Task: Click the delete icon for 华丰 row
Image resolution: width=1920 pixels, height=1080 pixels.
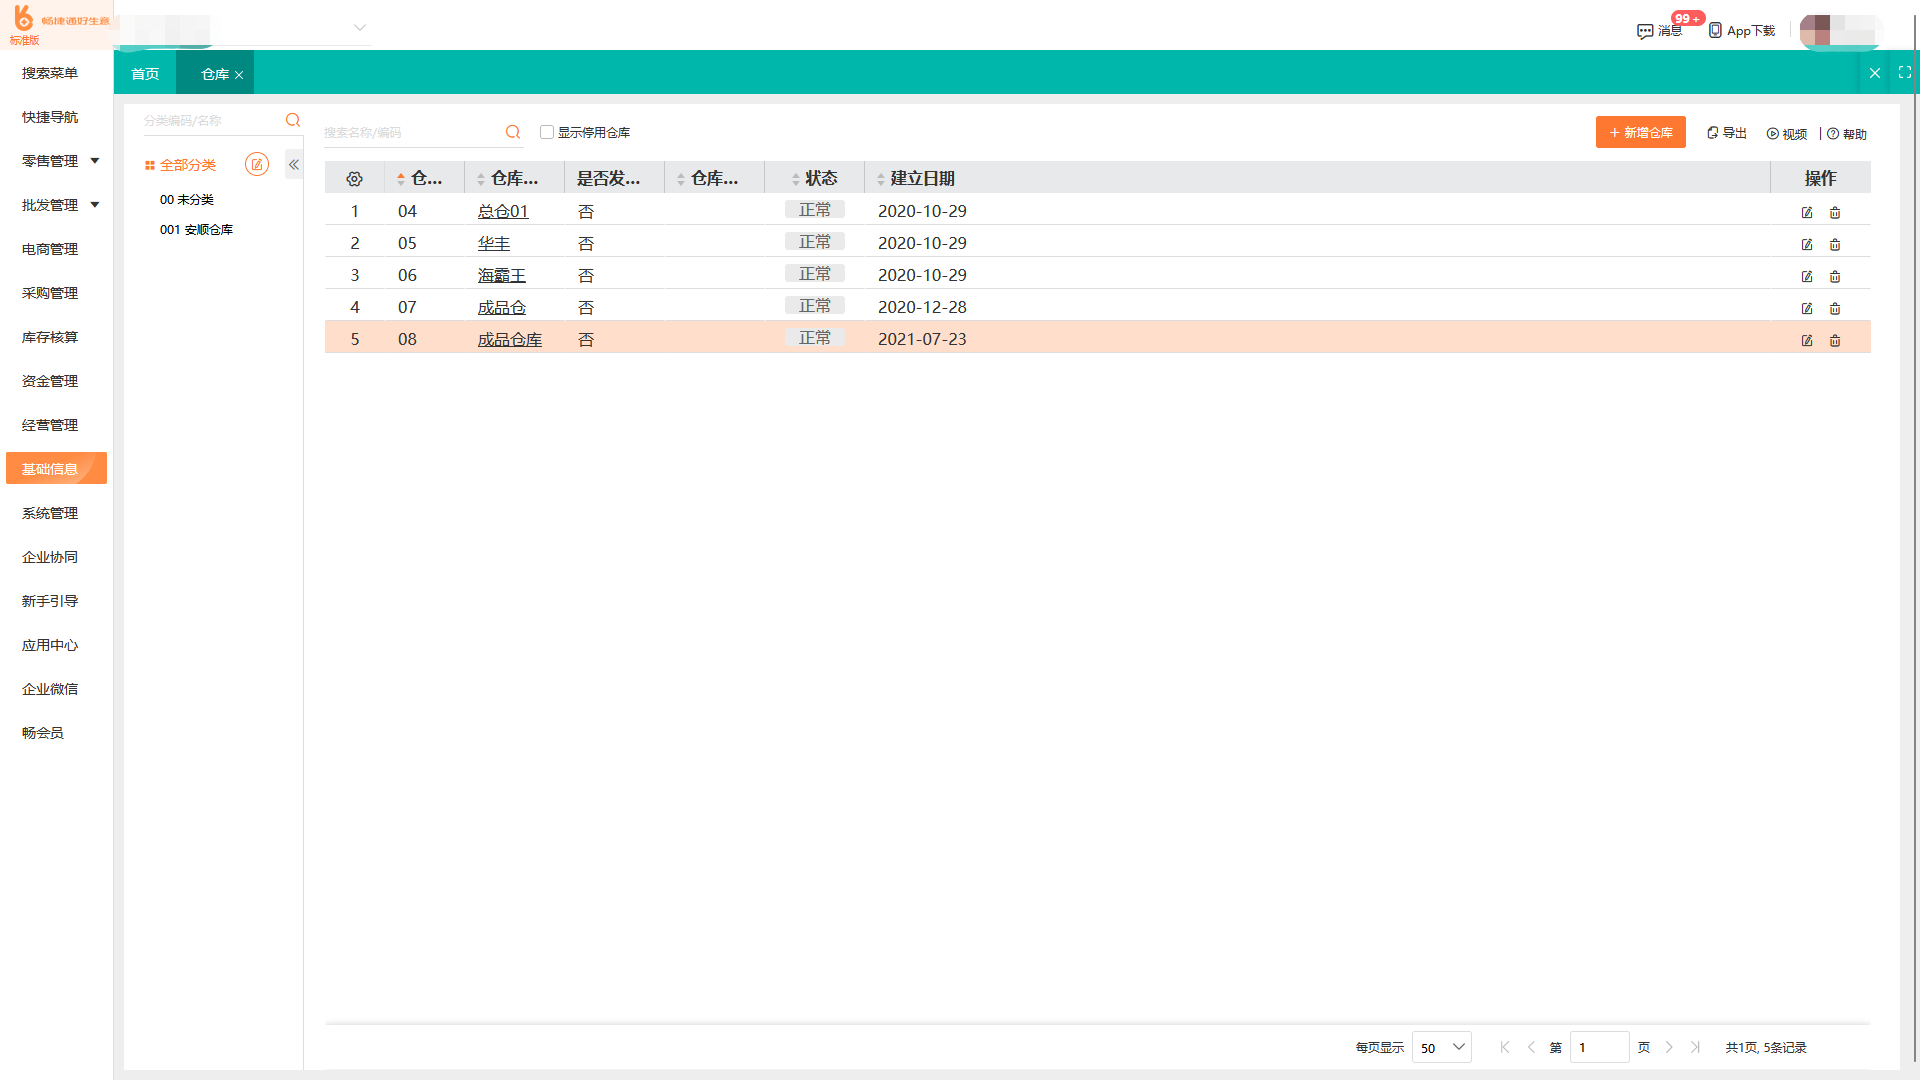Action: 1834,243
